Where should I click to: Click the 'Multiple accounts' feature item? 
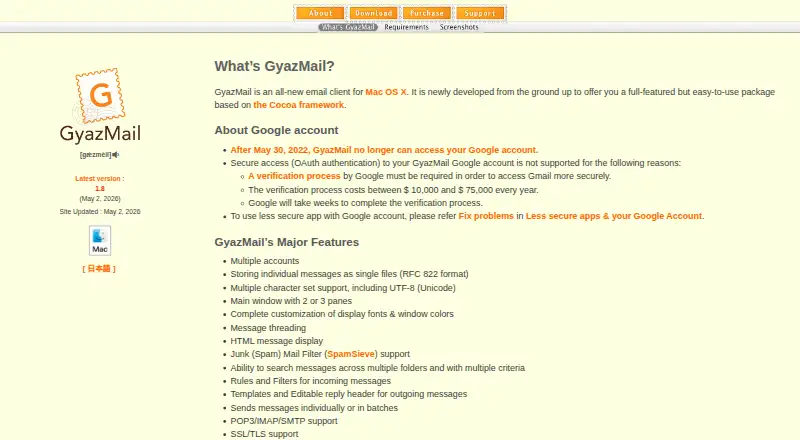[265, 261]
